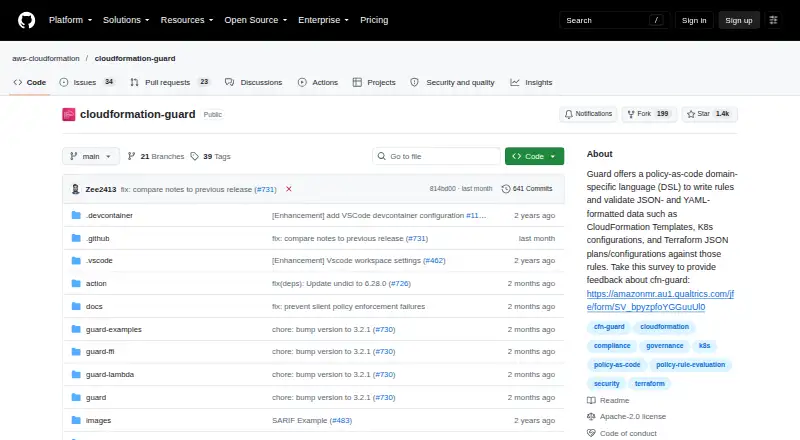Viewport: 800px width, 440px height.
Task: Click the folder icon for docs
Action: click(x=76, y=306)
